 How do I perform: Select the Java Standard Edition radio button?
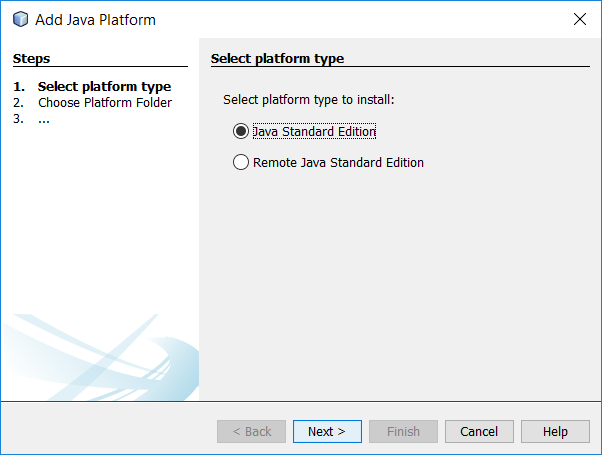[240, 131]
